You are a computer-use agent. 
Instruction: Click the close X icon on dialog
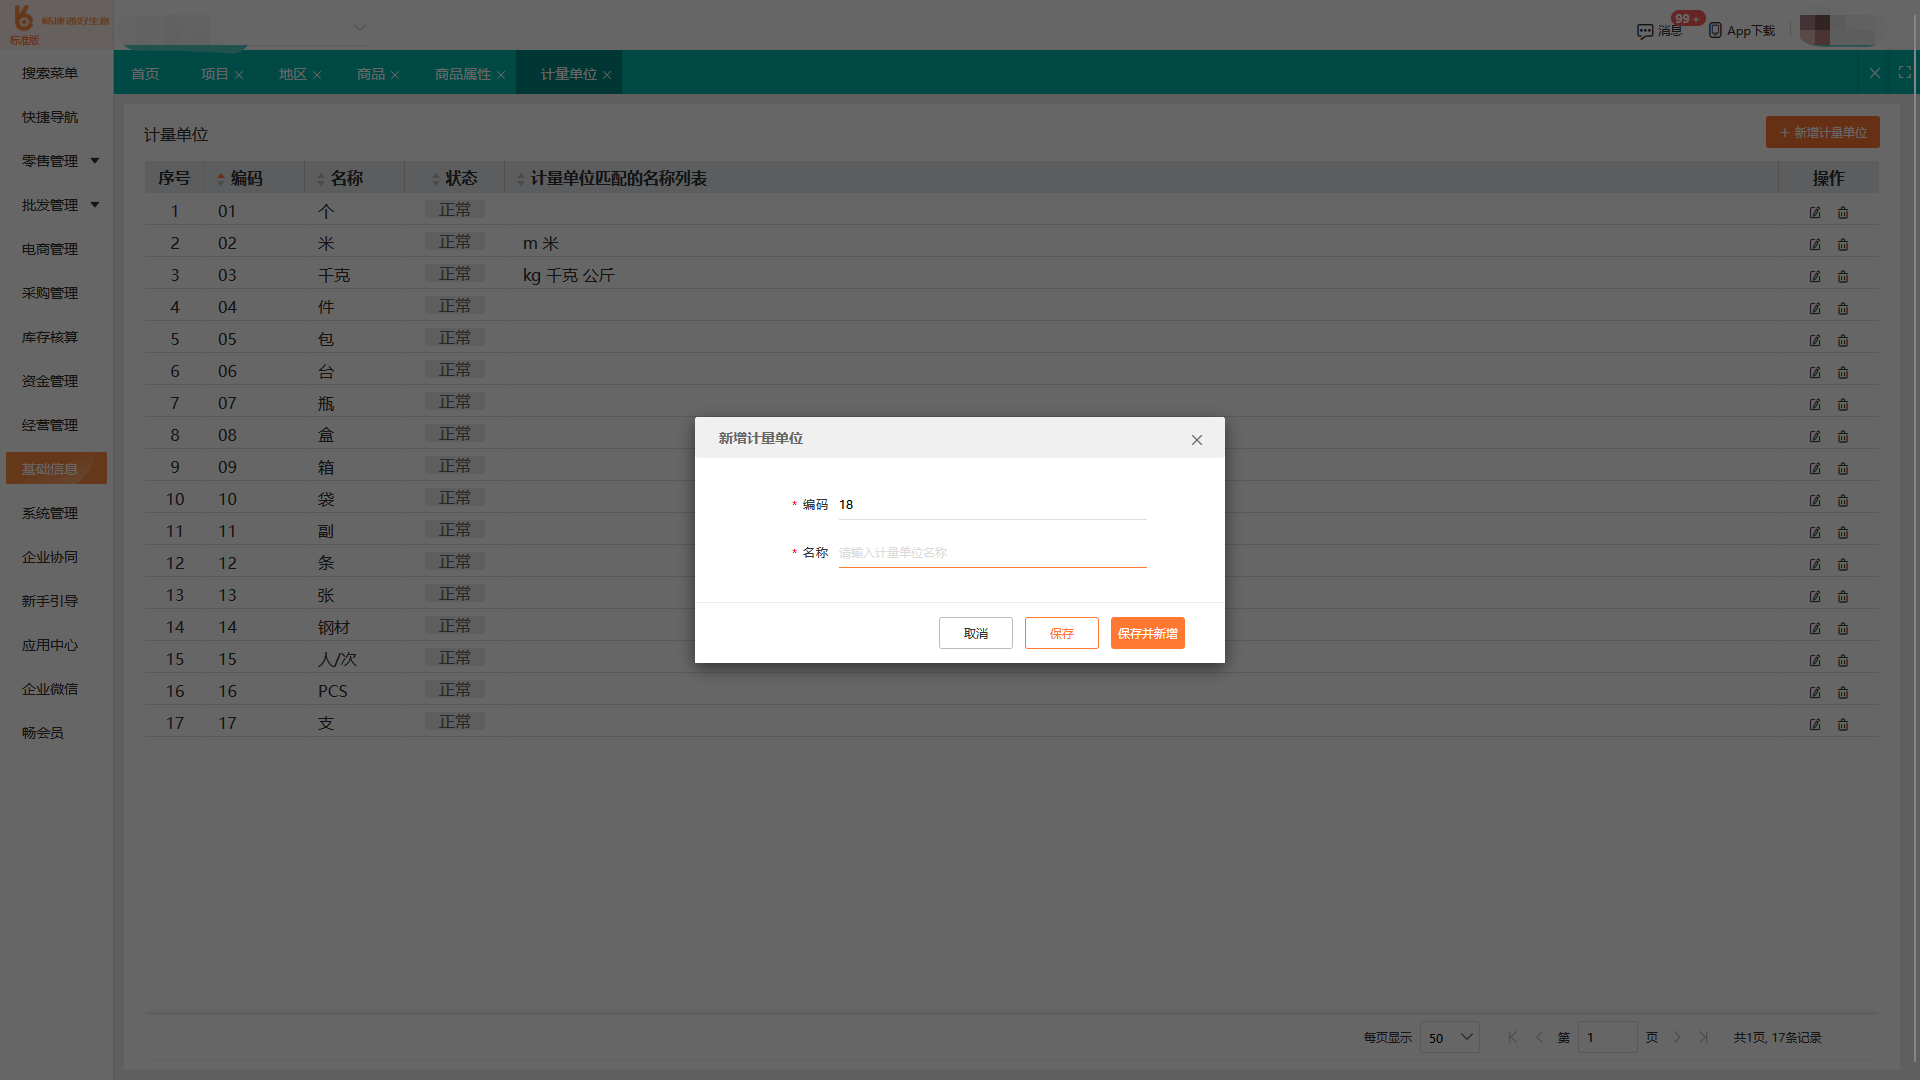pos(1196,439)
